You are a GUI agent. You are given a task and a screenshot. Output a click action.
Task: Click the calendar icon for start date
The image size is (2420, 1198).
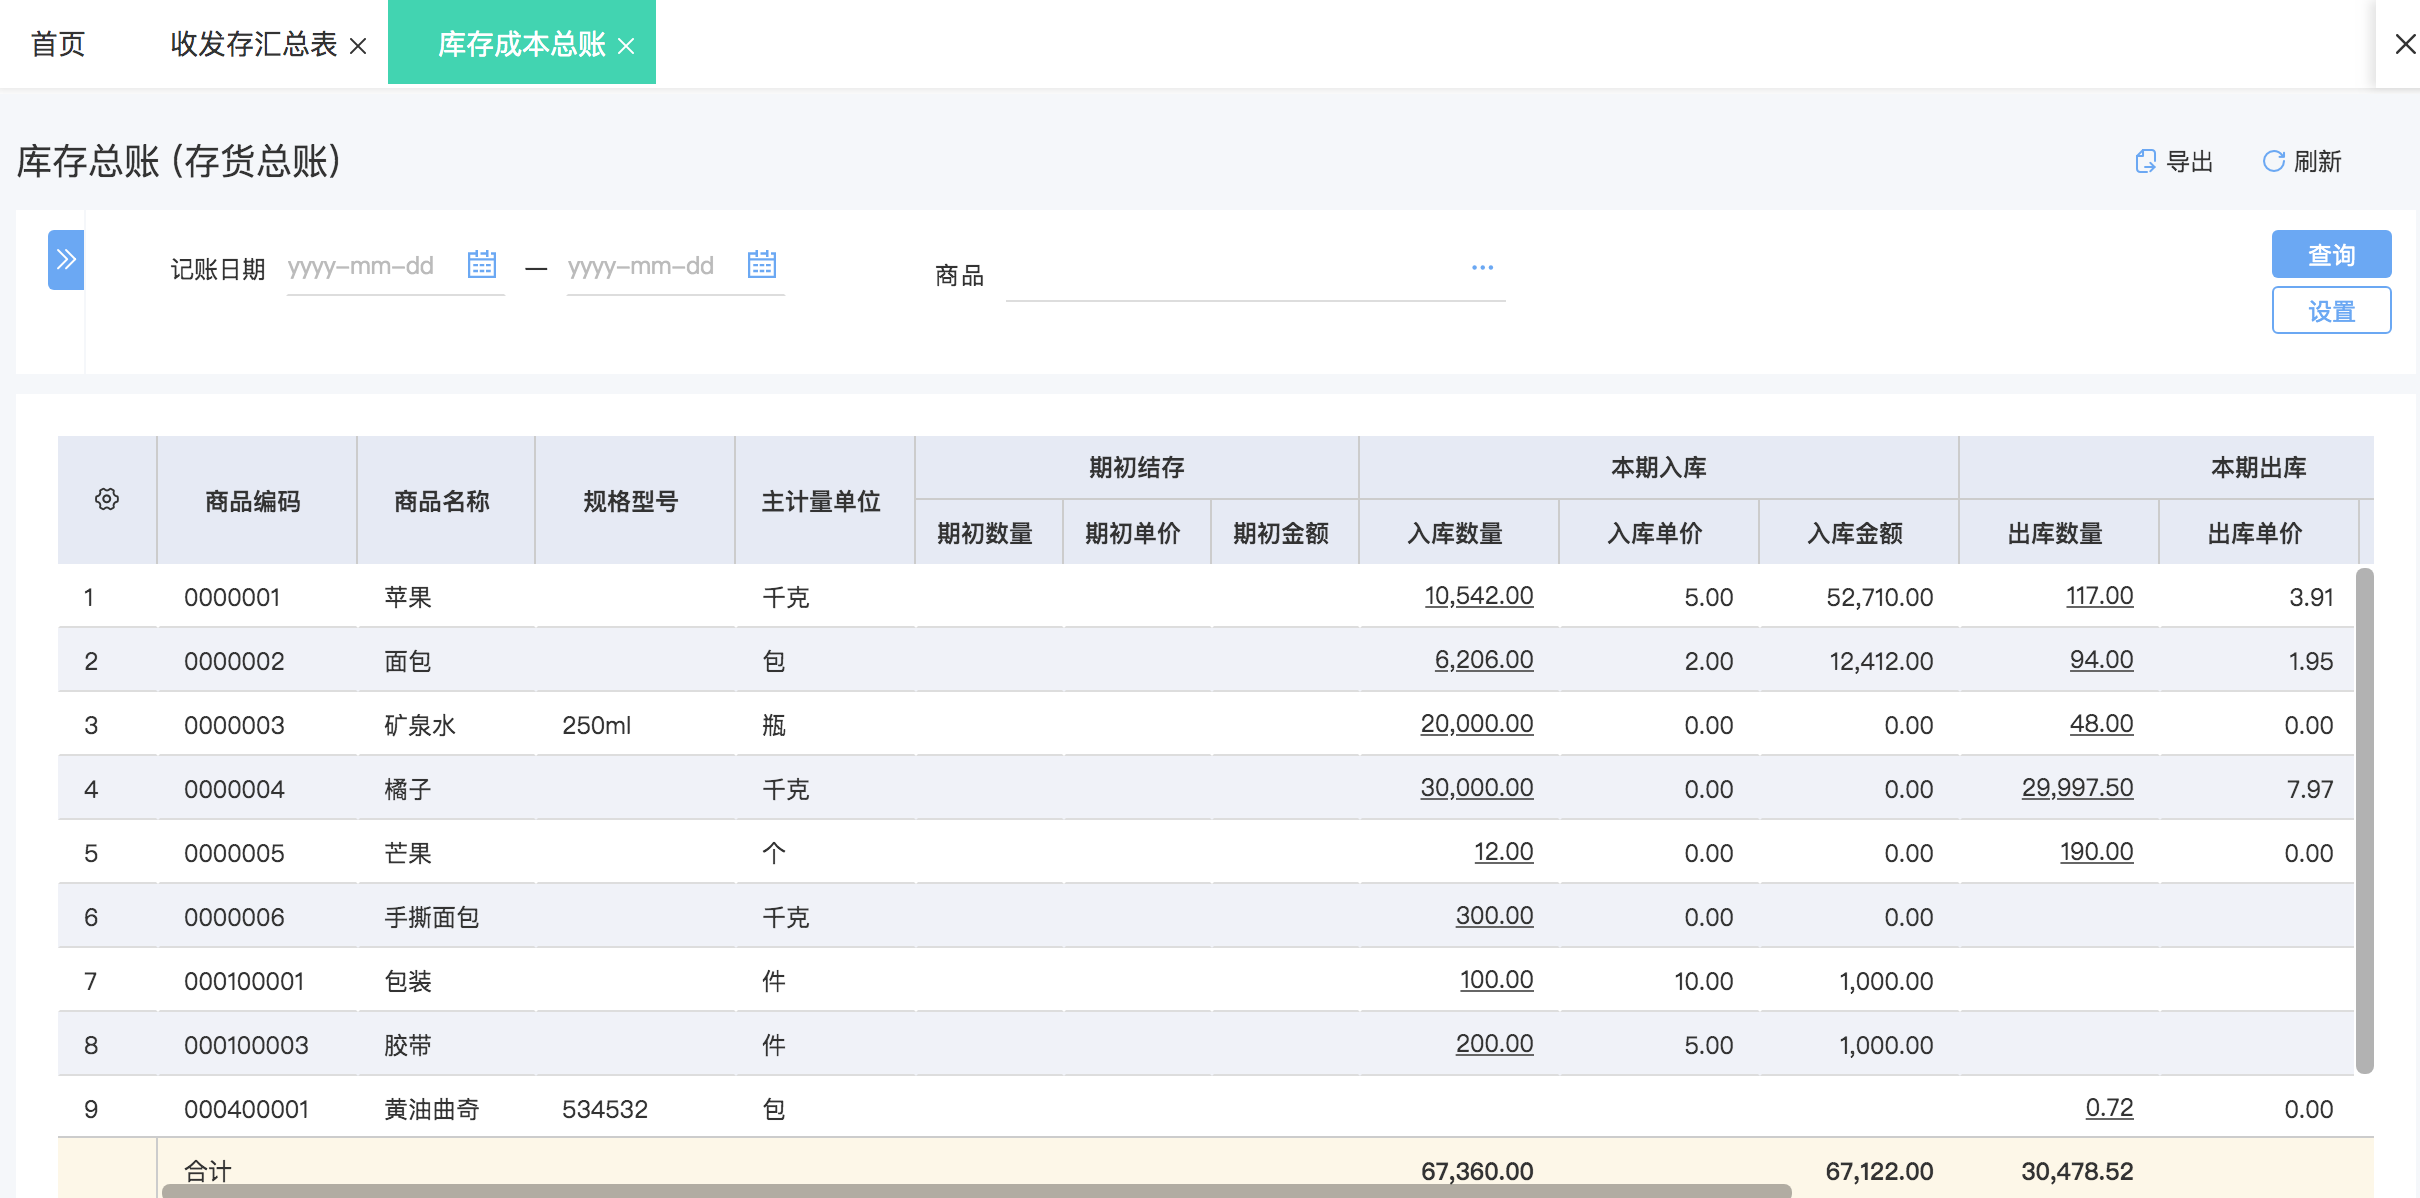485,266
